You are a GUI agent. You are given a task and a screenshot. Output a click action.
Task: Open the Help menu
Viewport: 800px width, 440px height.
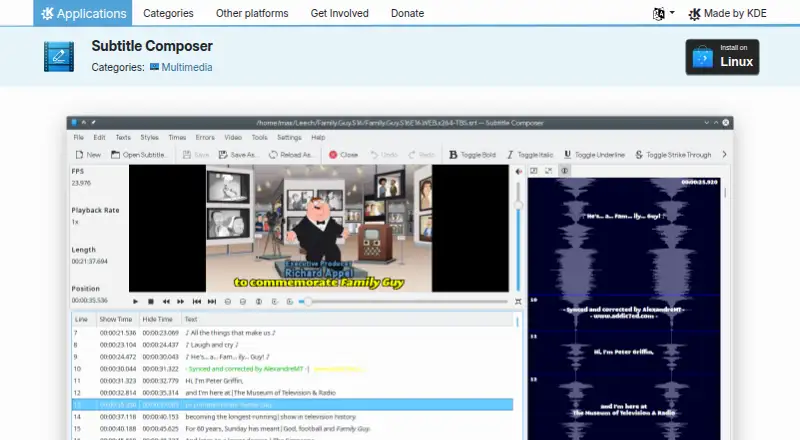318,137
